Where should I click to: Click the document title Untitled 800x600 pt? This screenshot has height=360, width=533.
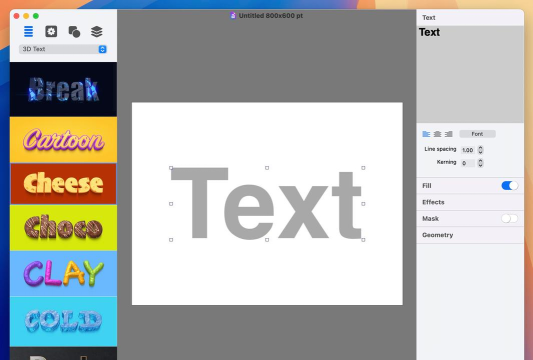click(x=271, y=16)
